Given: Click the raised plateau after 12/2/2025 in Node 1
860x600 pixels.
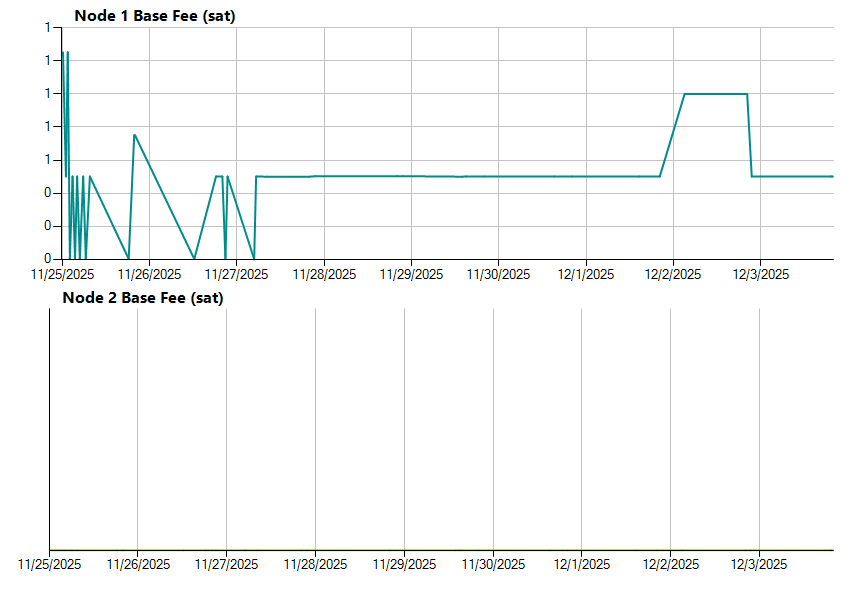Looking at the screenshot, I should 715,94.
